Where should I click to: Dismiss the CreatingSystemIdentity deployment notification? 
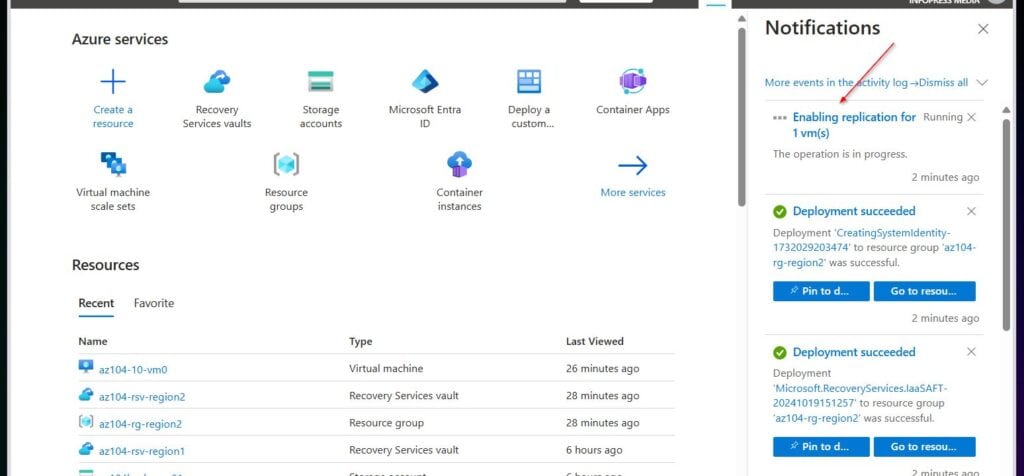[x=971, y=211]
